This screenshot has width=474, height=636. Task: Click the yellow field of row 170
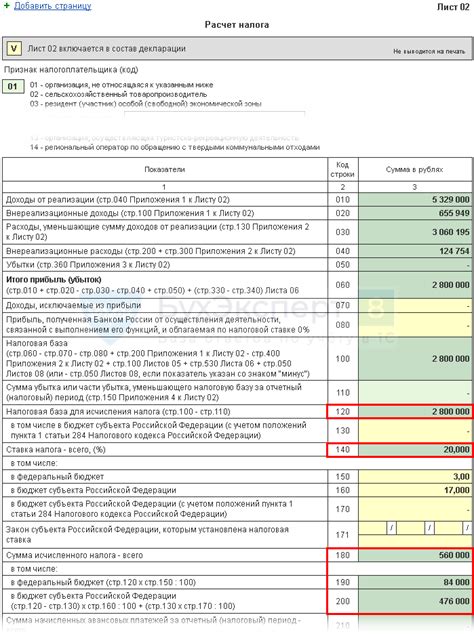click(415, 509)
